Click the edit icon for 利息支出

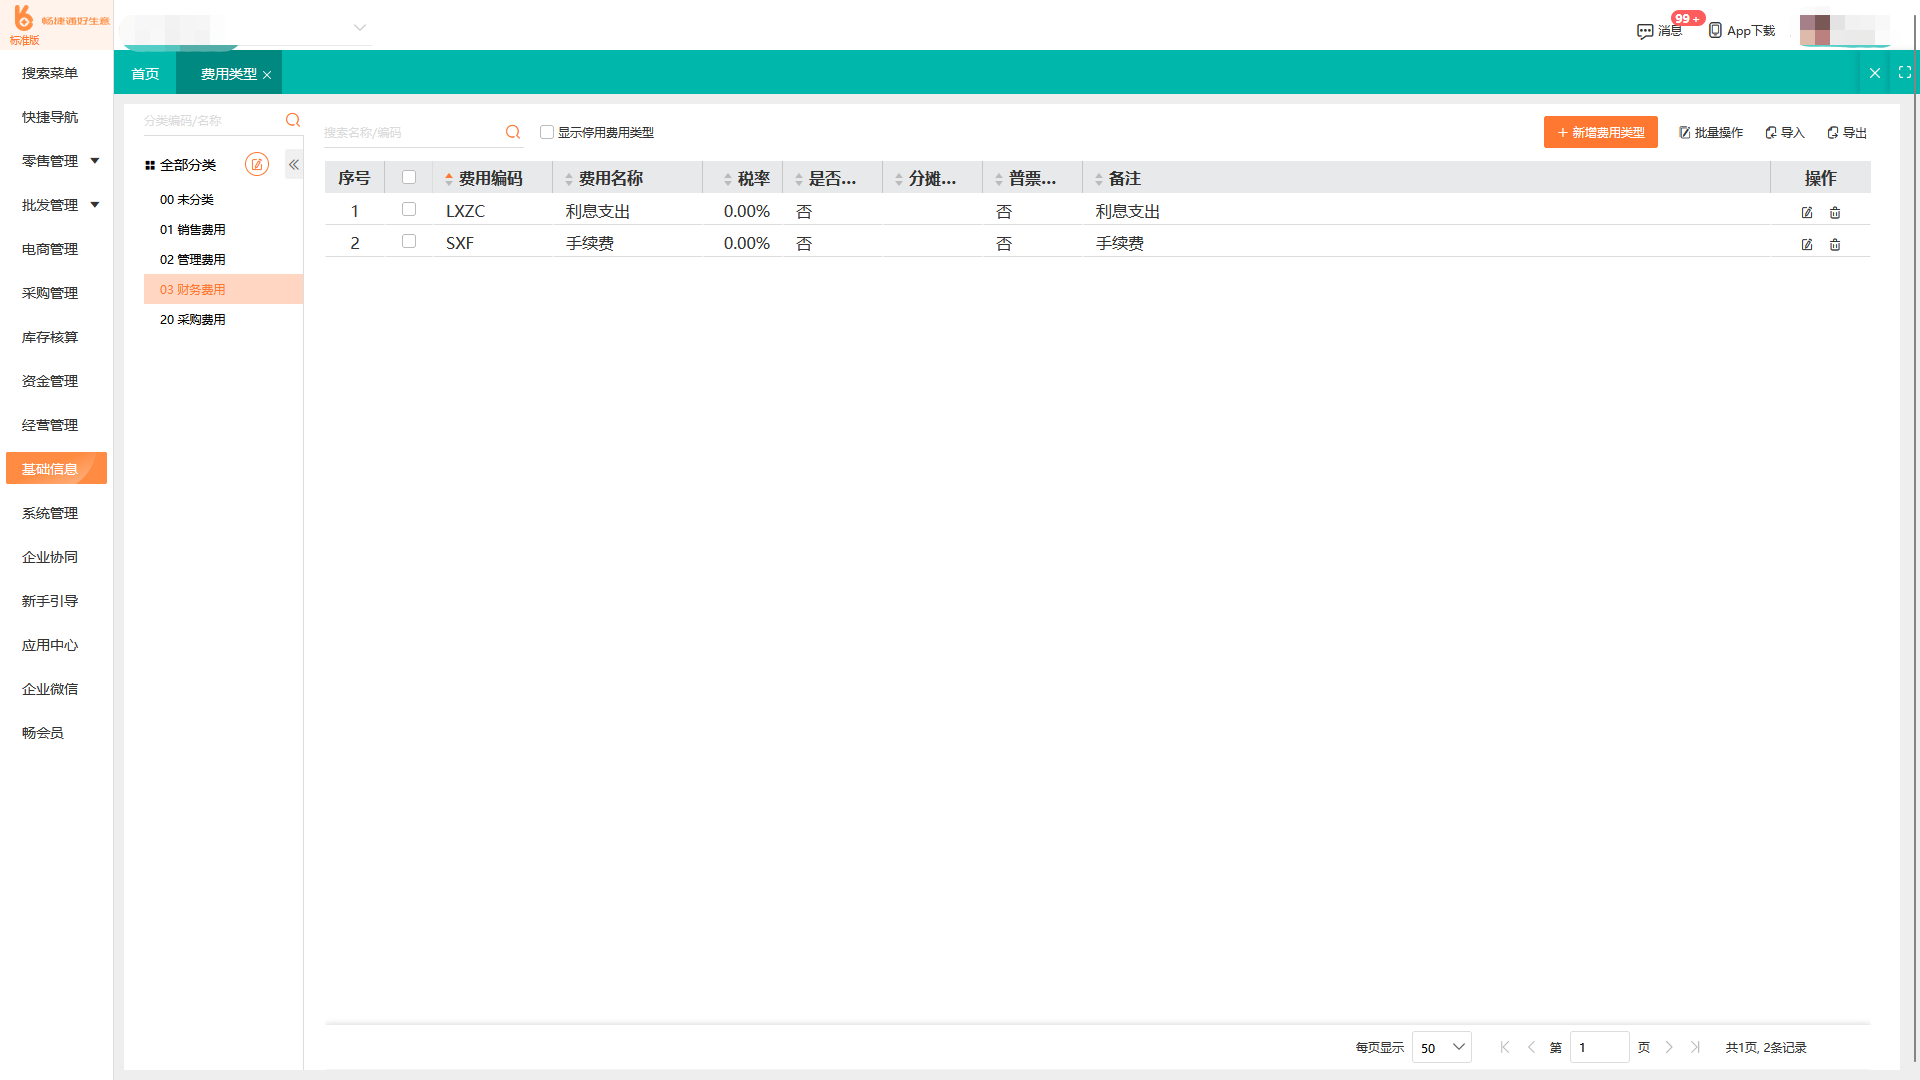pyautogui.click(x=1807, y=211)
